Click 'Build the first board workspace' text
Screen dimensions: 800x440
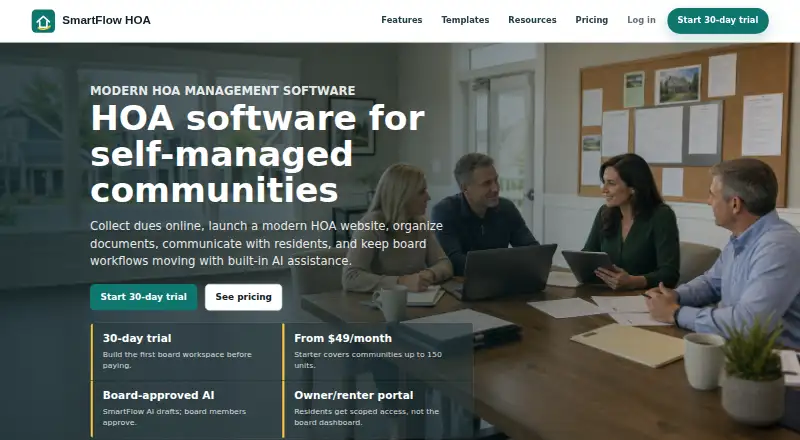coord(177,360)
